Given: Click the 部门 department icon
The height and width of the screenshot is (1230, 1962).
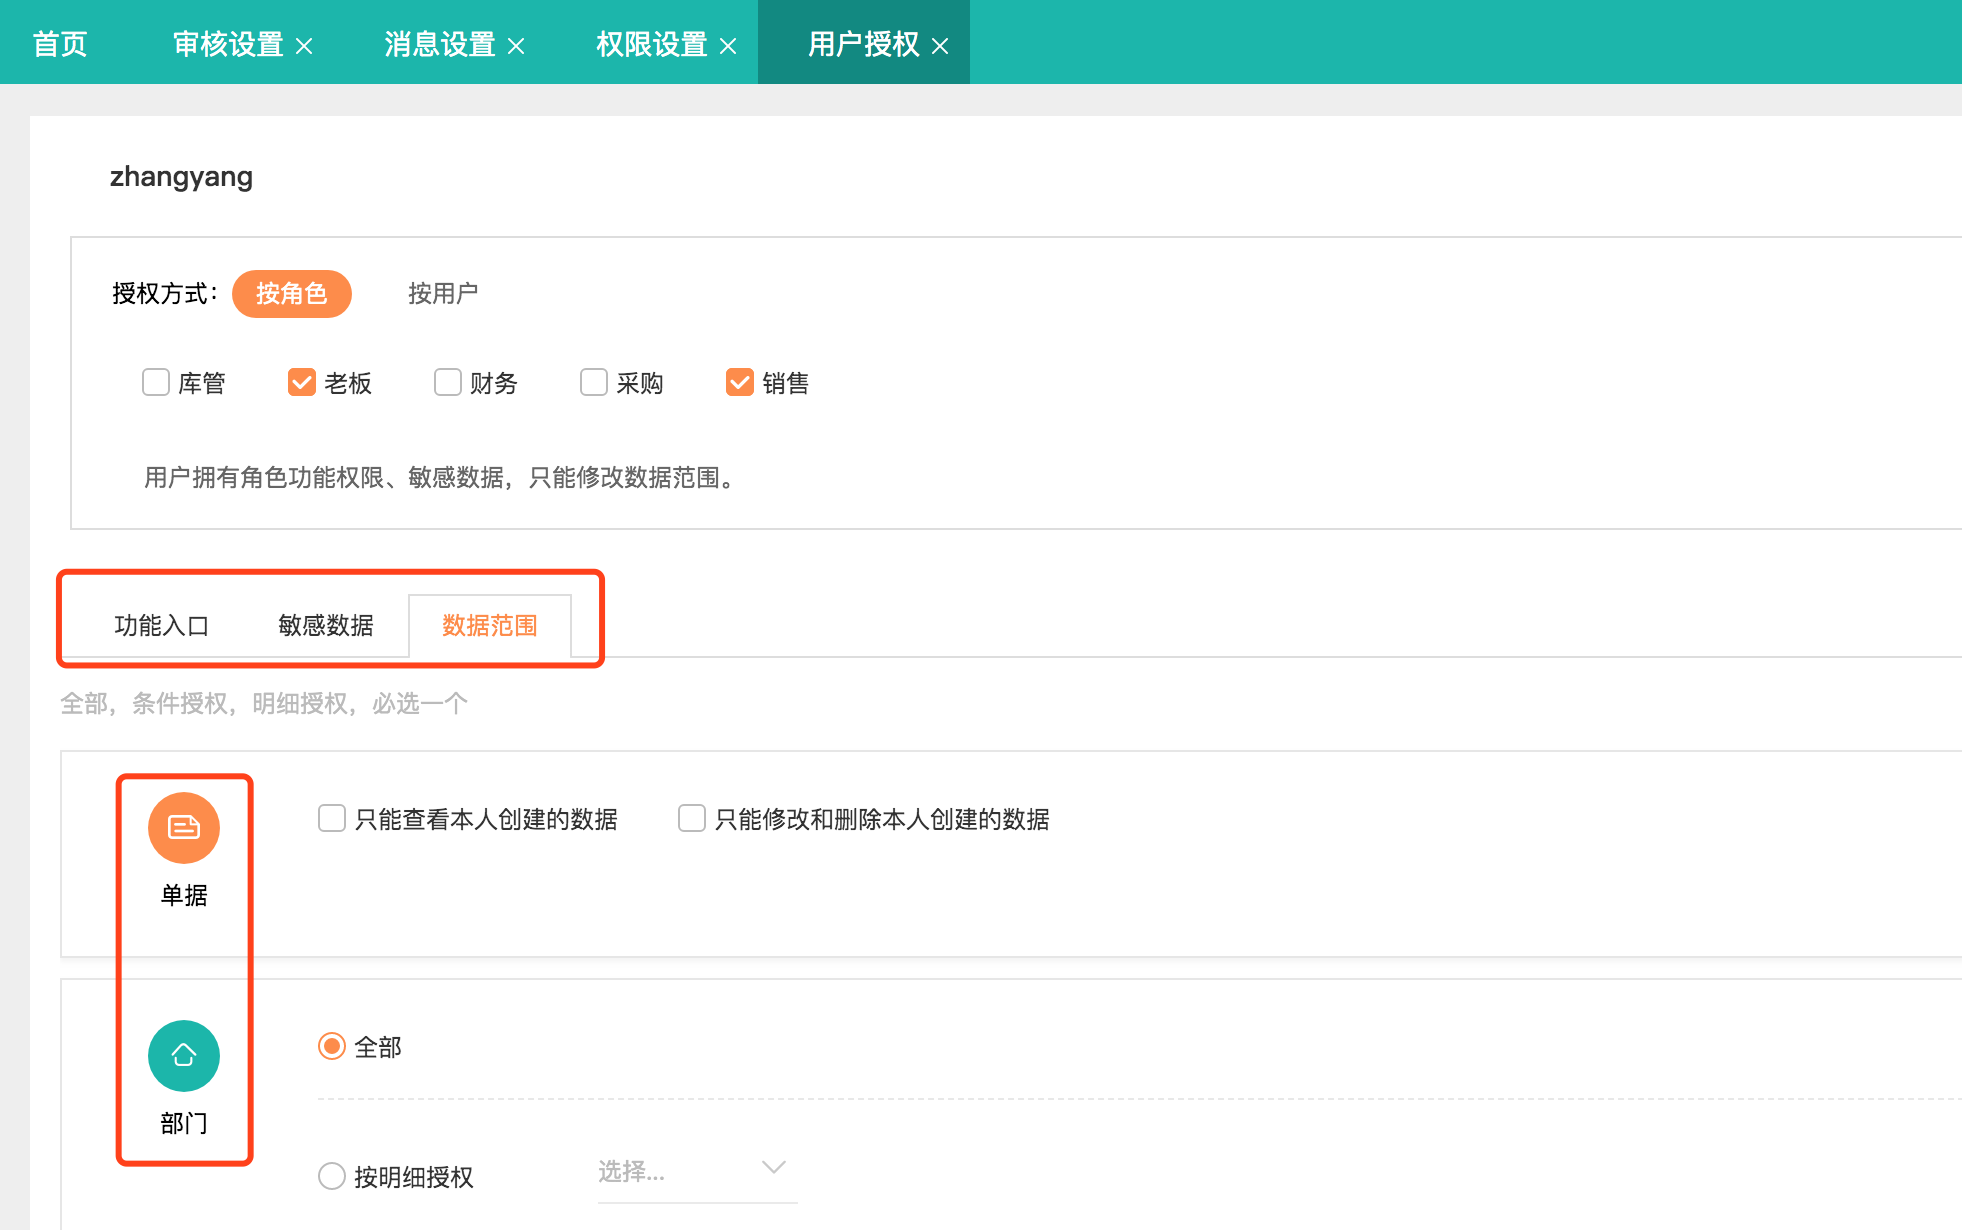Looking at the screenshot, I should pyautogui.click(x=184, y=1054).
